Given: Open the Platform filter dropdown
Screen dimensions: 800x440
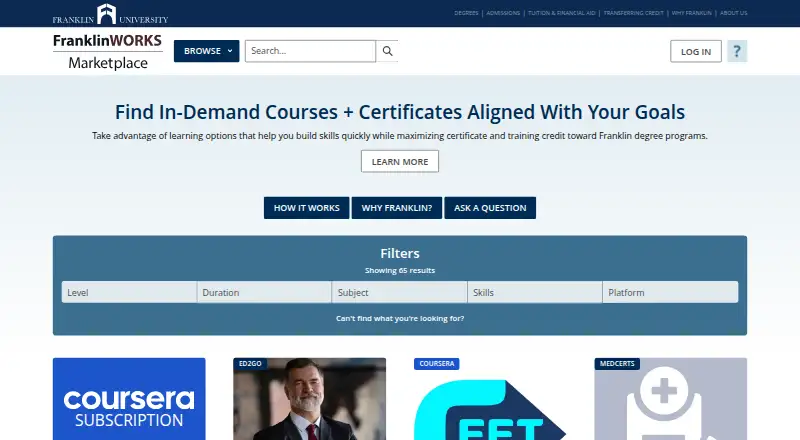Looking at the screenshot, I should 670,292.
